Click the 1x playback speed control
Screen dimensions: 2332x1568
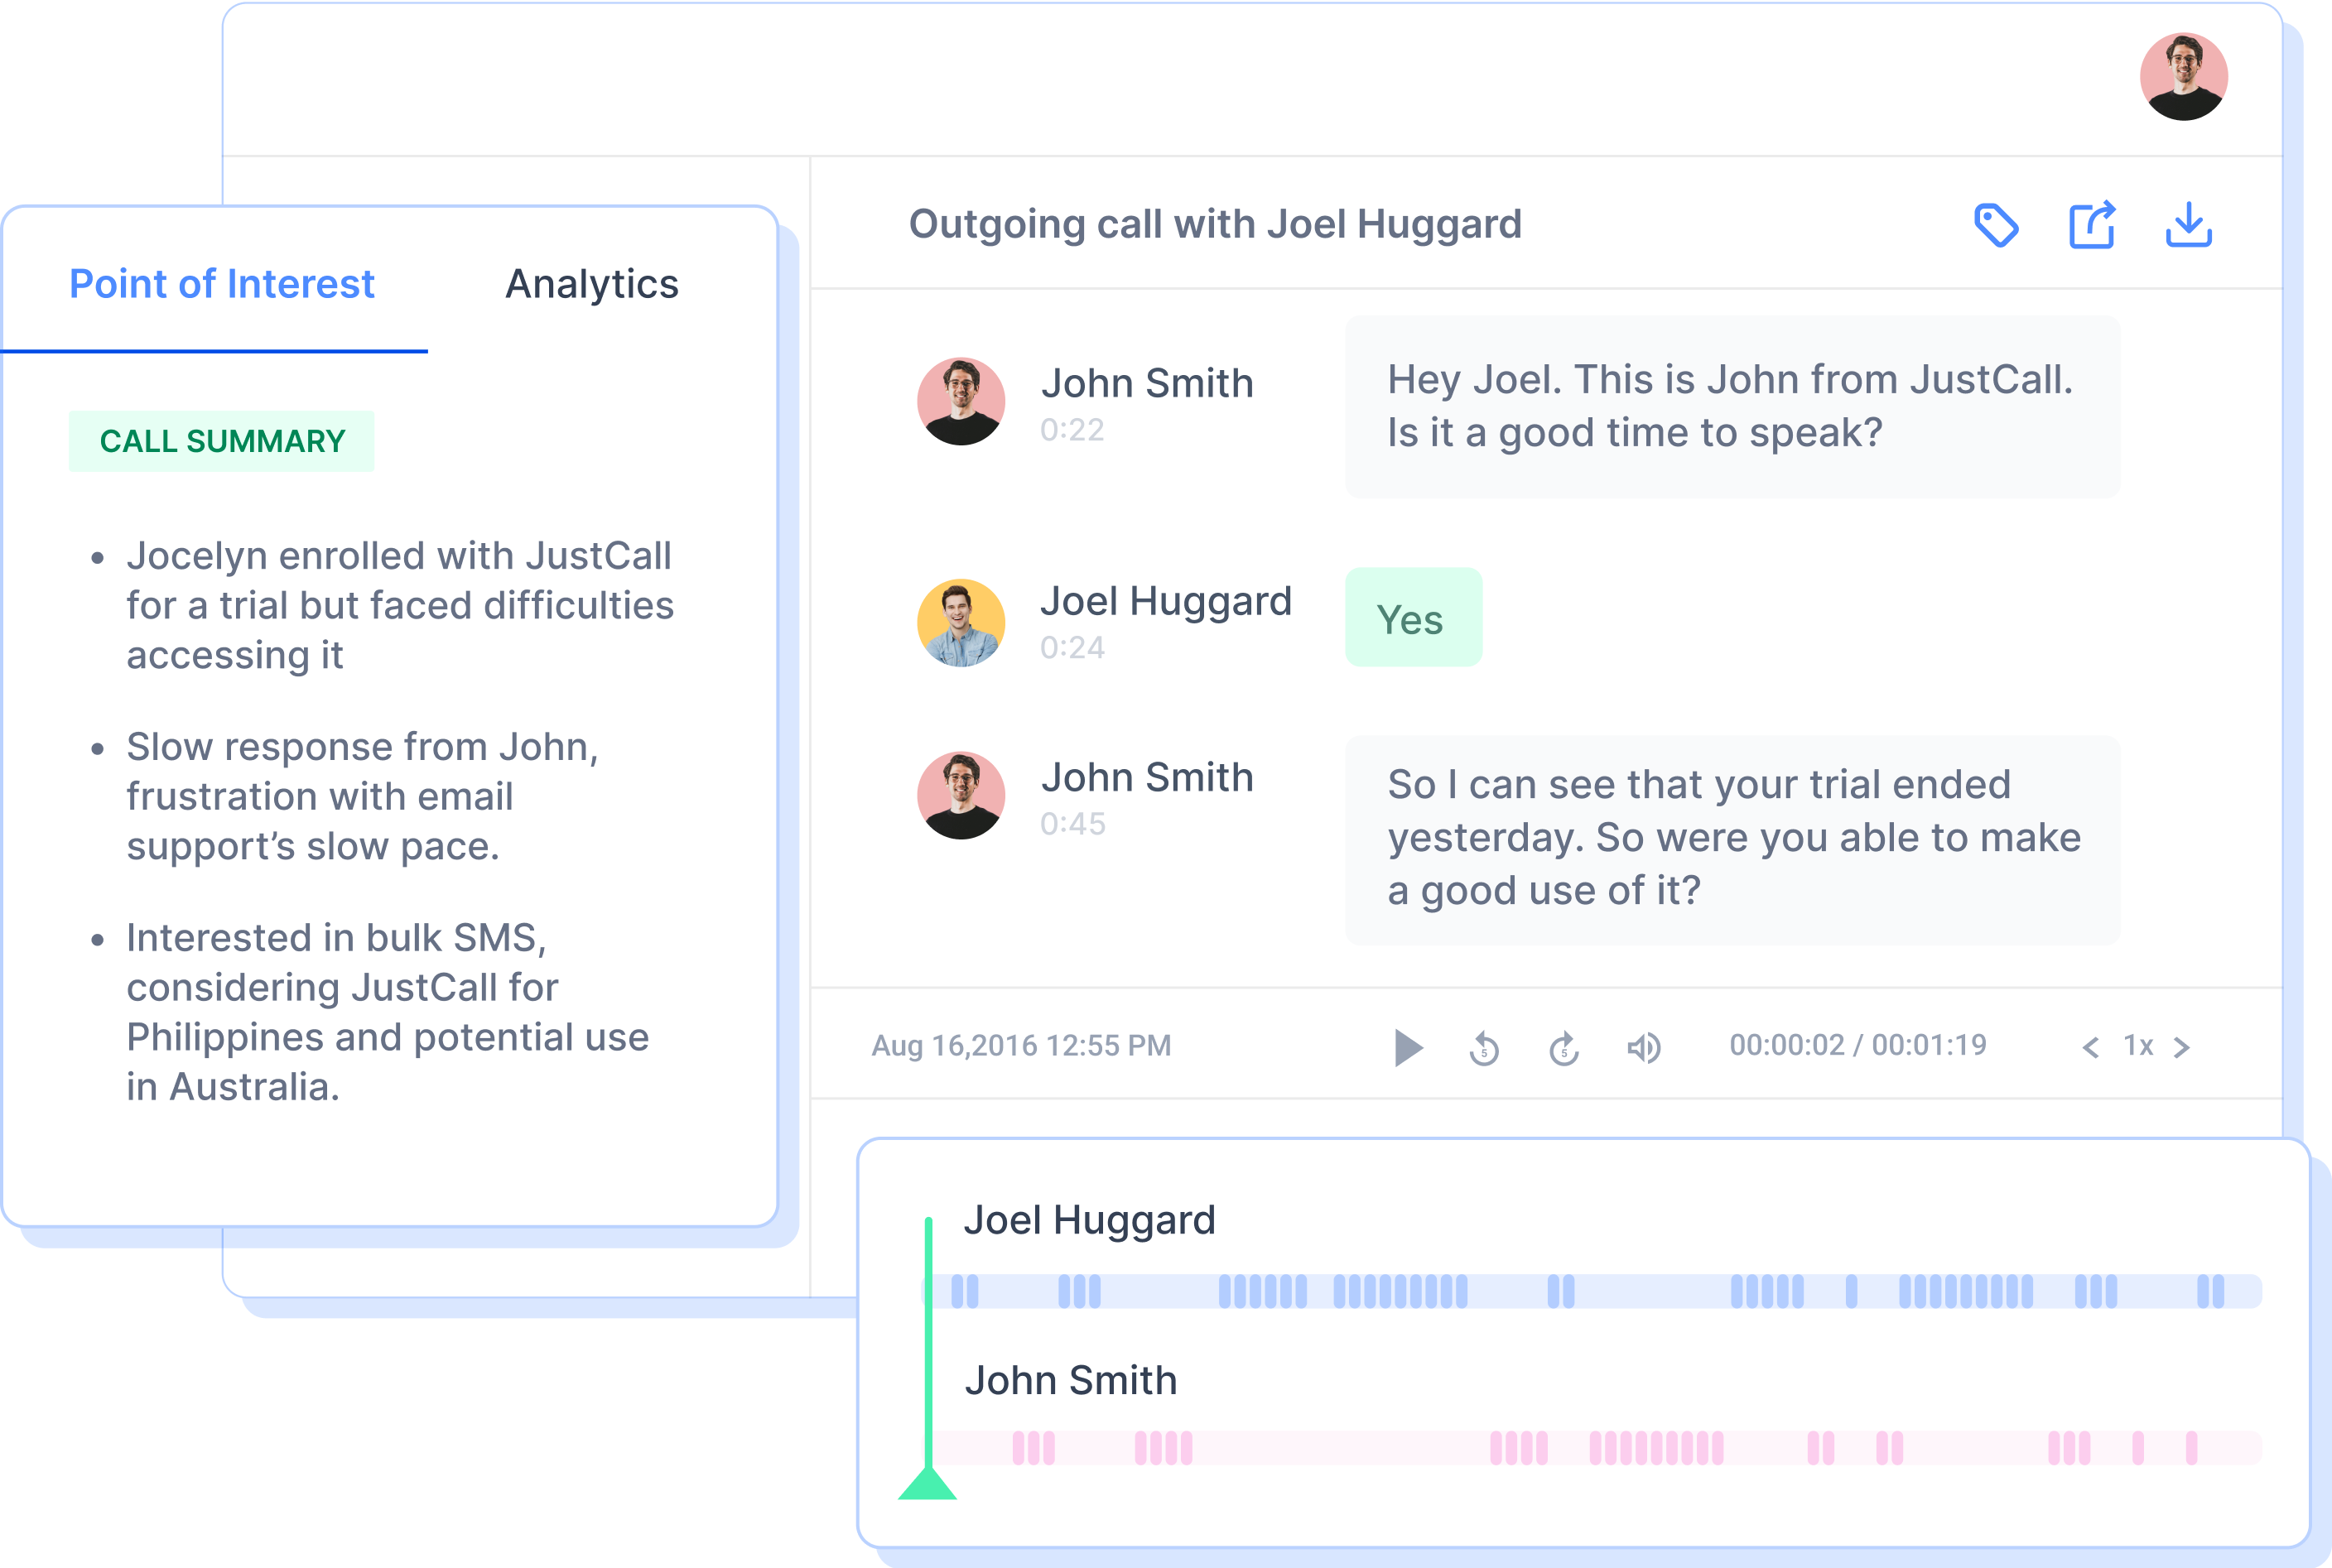(2139, 1045)
